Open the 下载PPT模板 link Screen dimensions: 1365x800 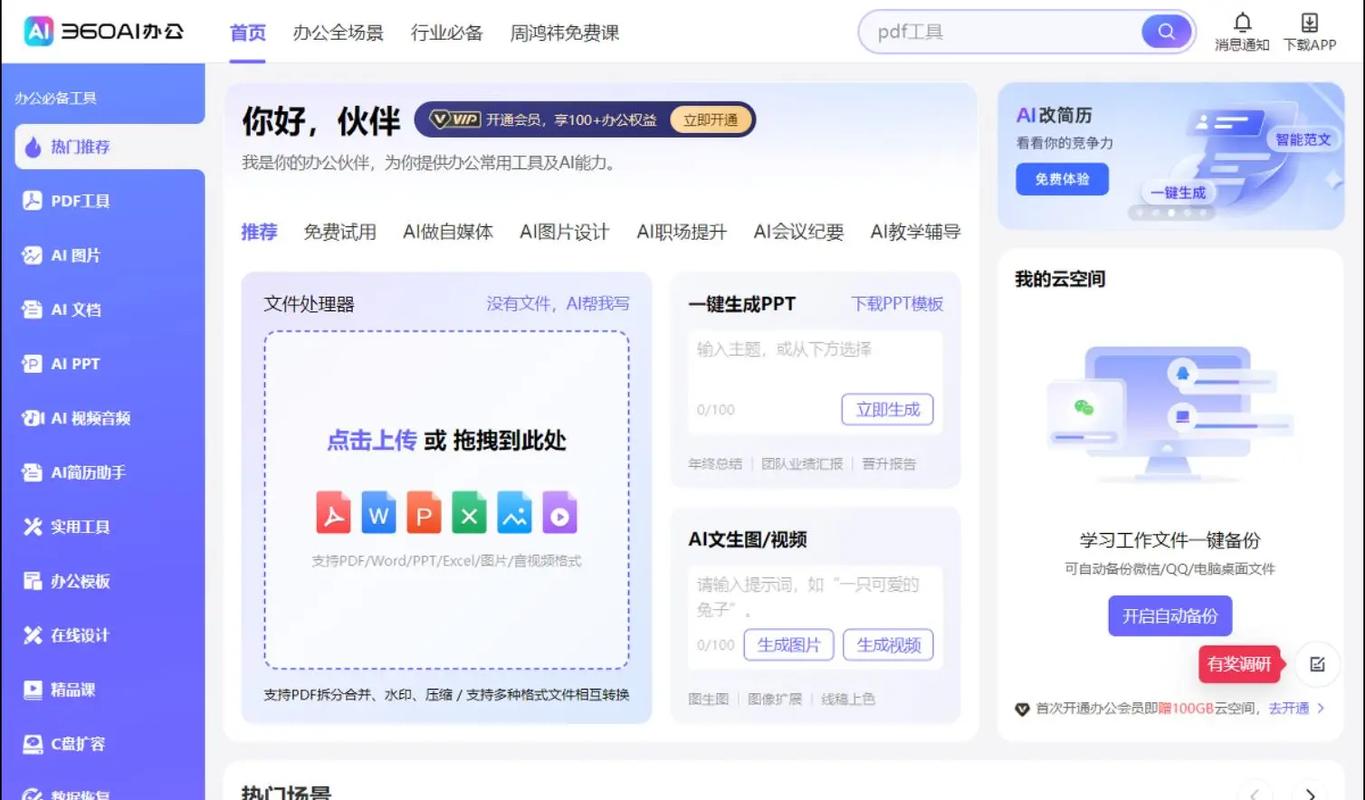(897, 304)
